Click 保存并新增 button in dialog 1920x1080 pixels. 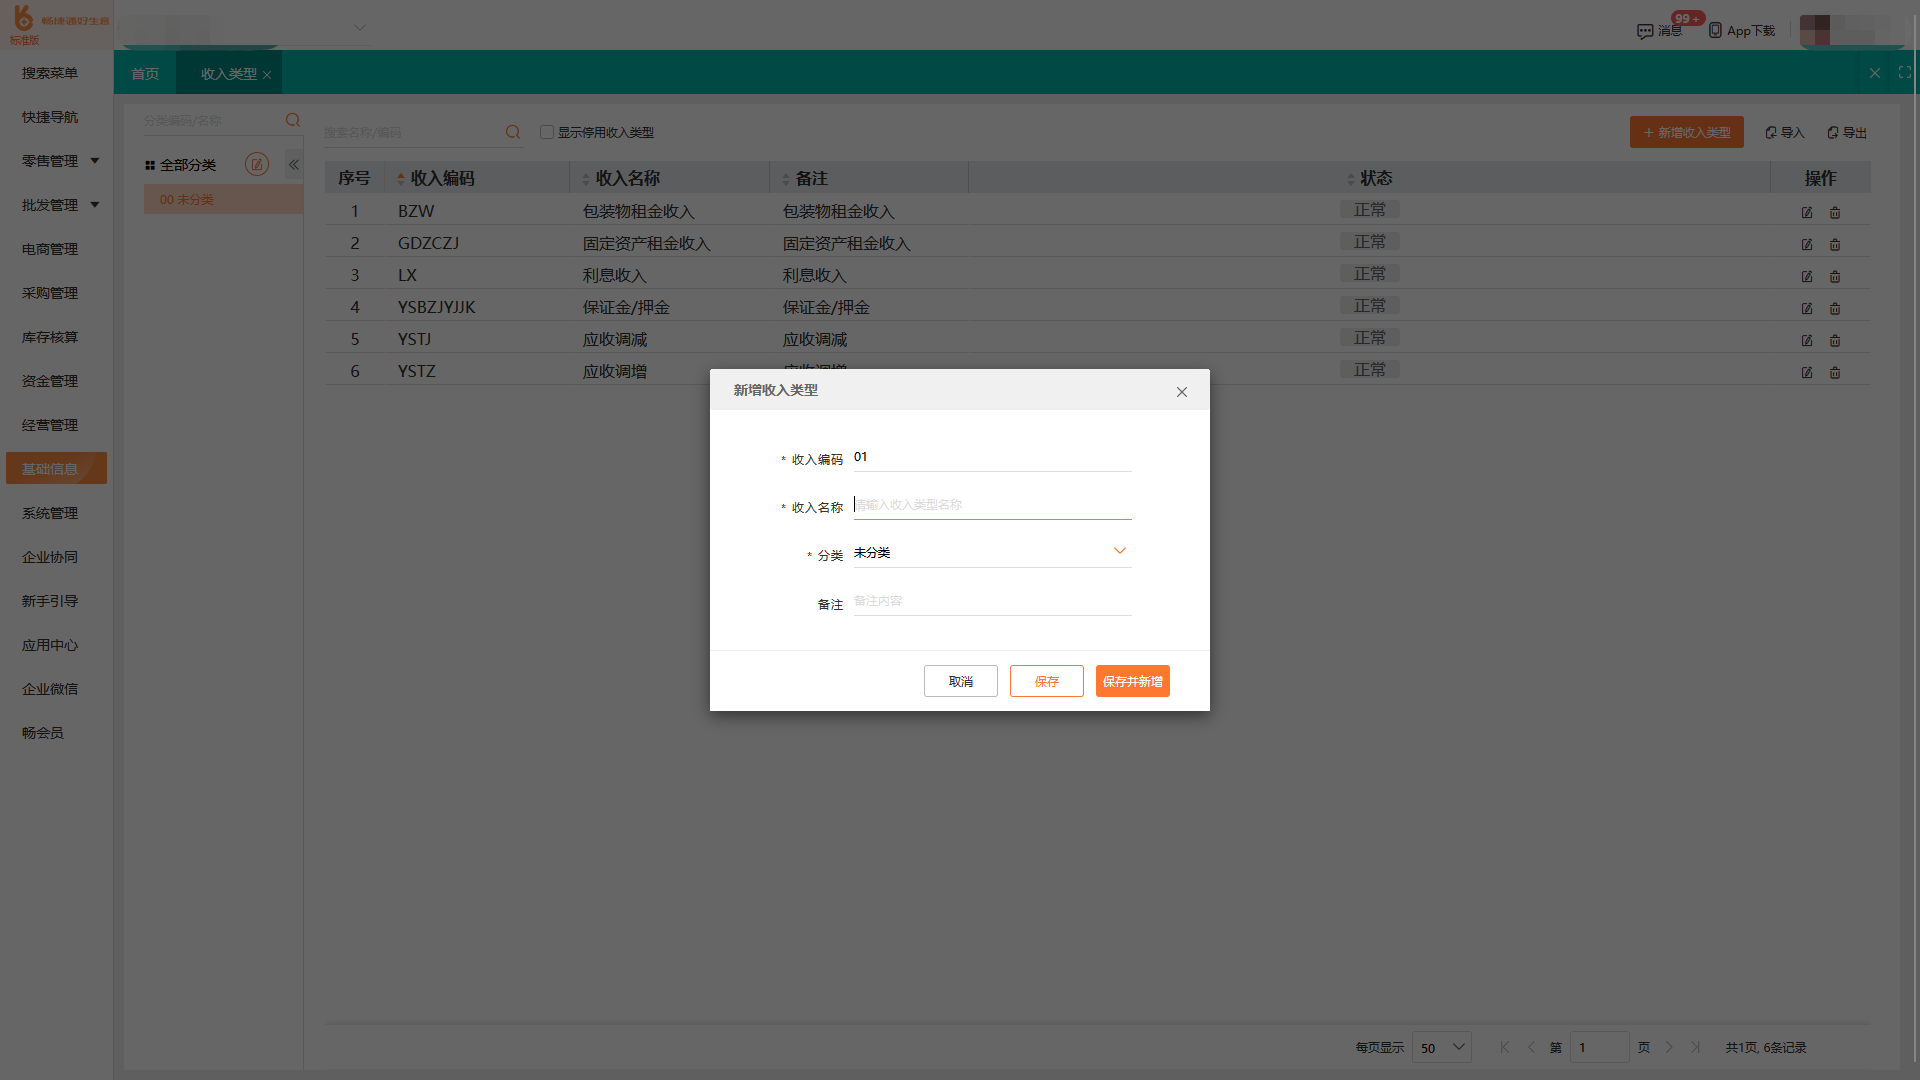(x=1130, y=680)
